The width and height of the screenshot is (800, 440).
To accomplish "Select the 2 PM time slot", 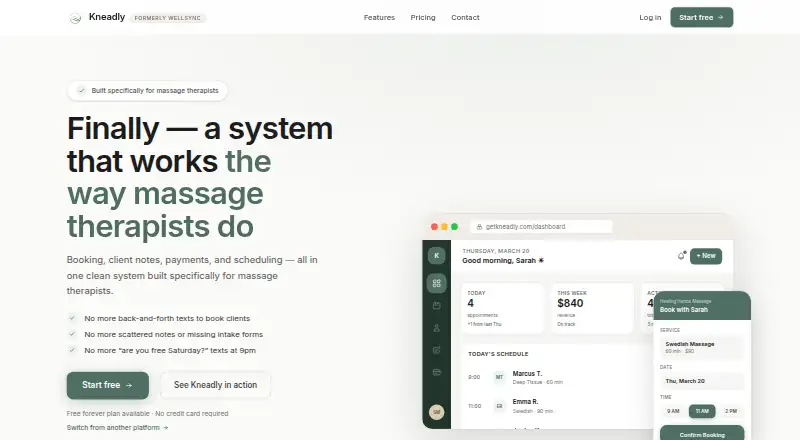I will [x=731, y=411].
